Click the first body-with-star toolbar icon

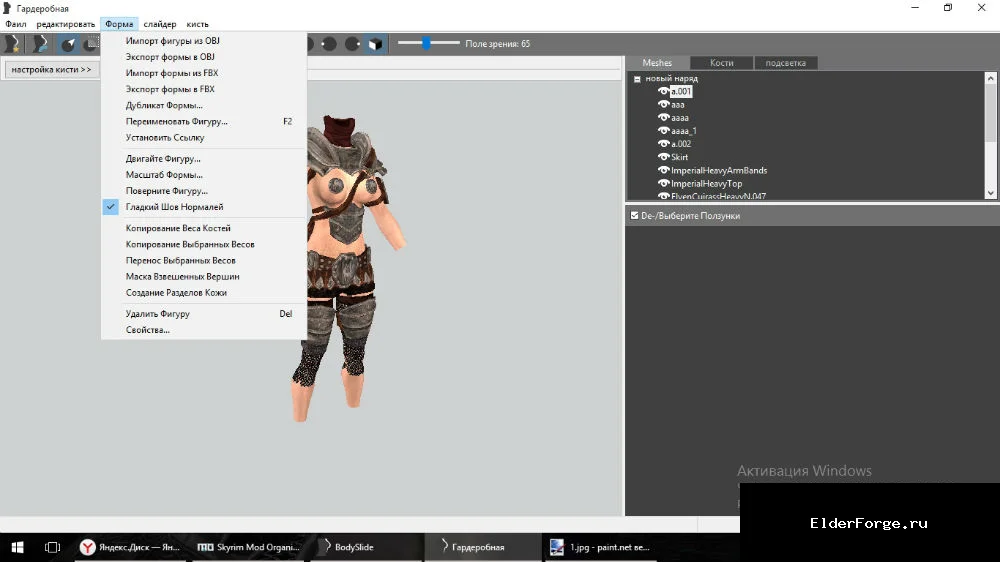13,44
